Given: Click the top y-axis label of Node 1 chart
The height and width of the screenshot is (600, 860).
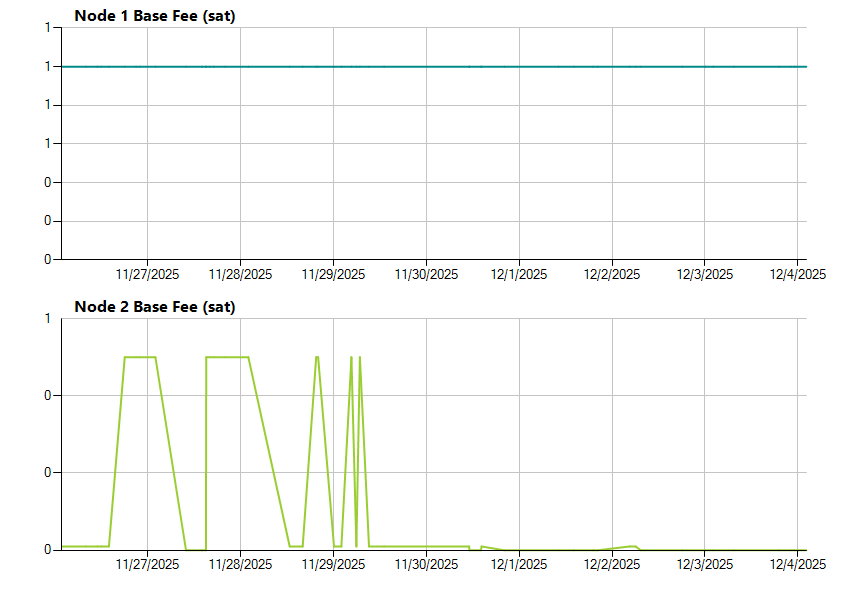Looking at the screenshot, I should pyautogui.click(x=46, y=28).
